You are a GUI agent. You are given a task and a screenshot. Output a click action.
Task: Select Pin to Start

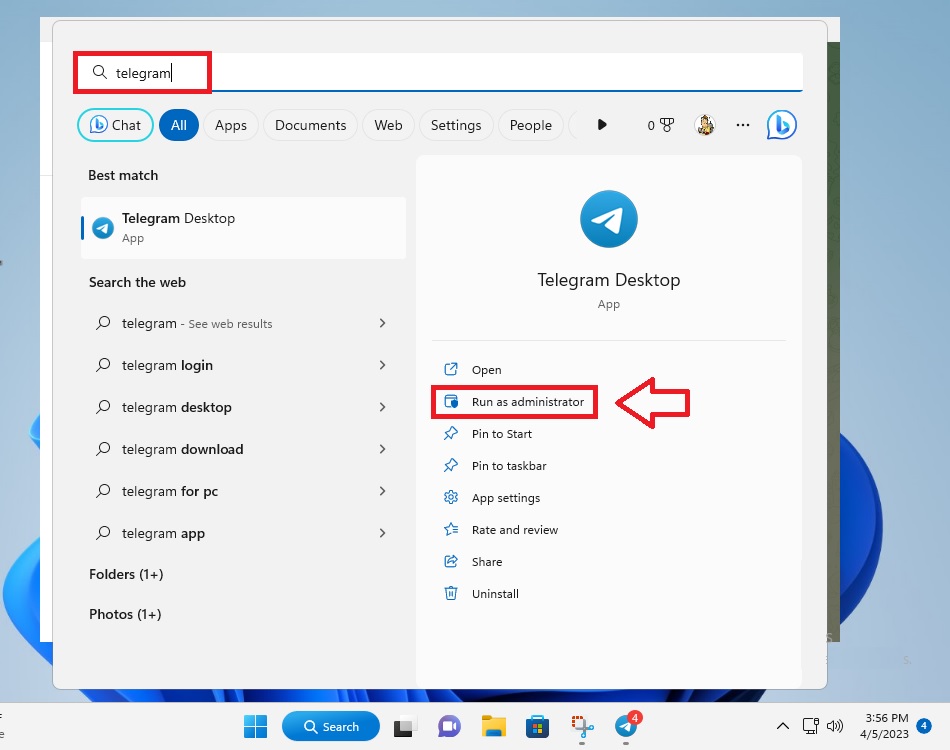[x=488, y=434]
